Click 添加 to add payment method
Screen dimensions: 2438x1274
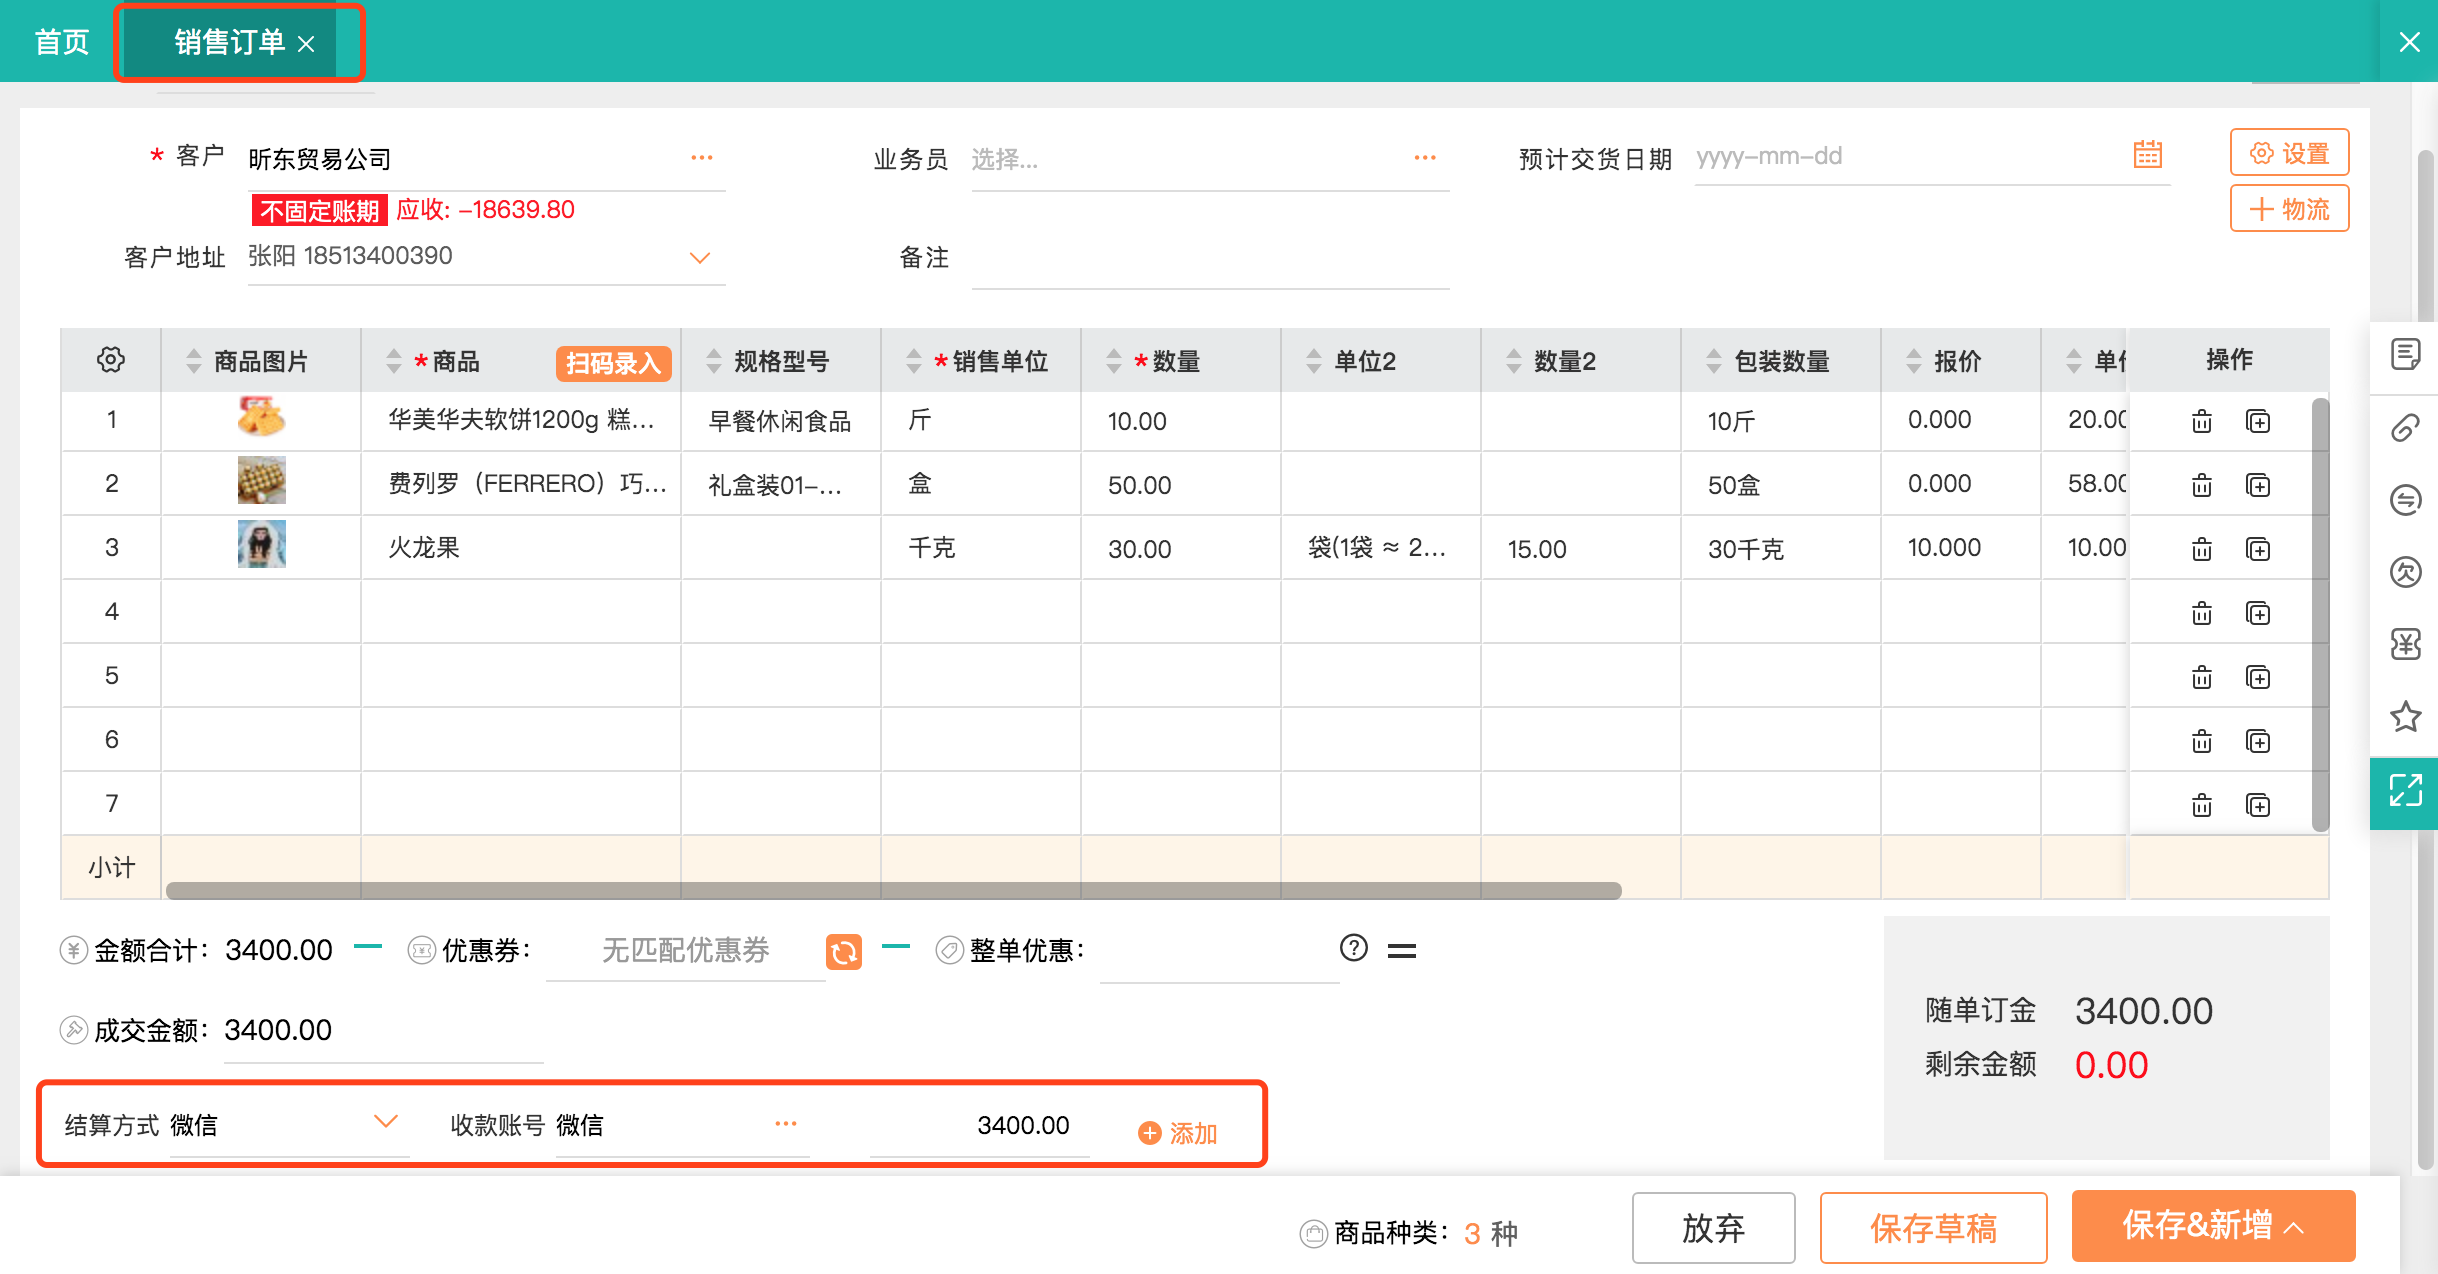pos(1179,1129)
